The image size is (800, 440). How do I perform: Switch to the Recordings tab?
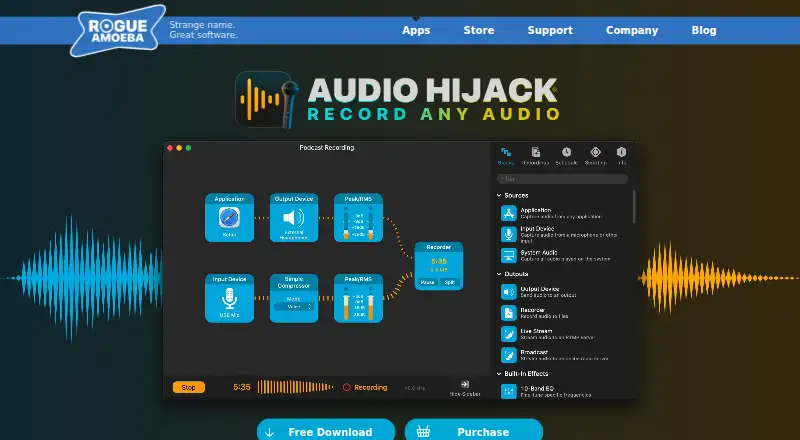pos(535,156)
